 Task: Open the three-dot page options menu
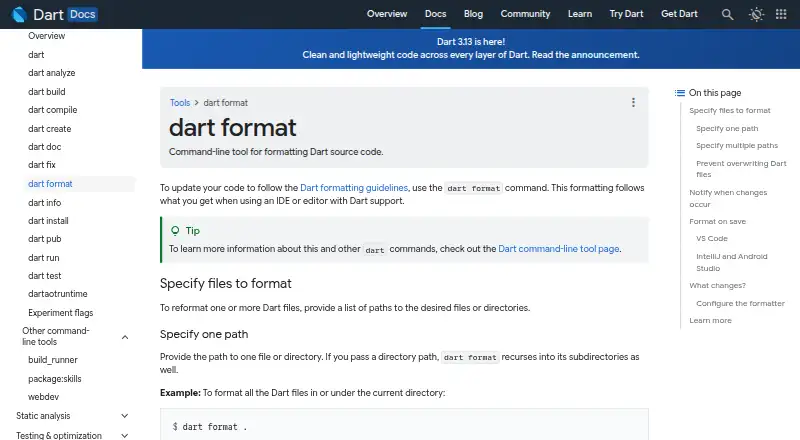tap(633, 103)
